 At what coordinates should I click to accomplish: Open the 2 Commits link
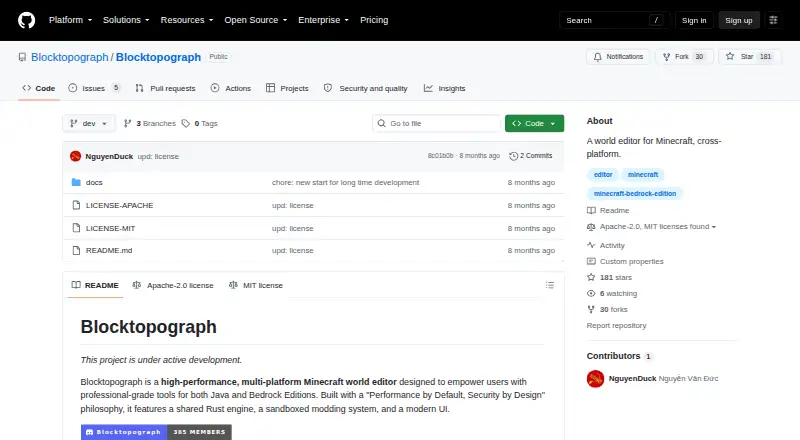[x=531, y=156]
